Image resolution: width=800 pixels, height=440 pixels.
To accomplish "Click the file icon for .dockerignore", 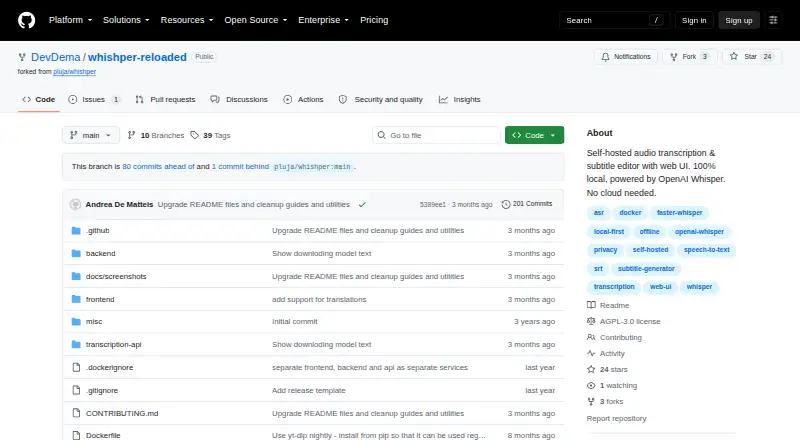I will click(76, 368).
